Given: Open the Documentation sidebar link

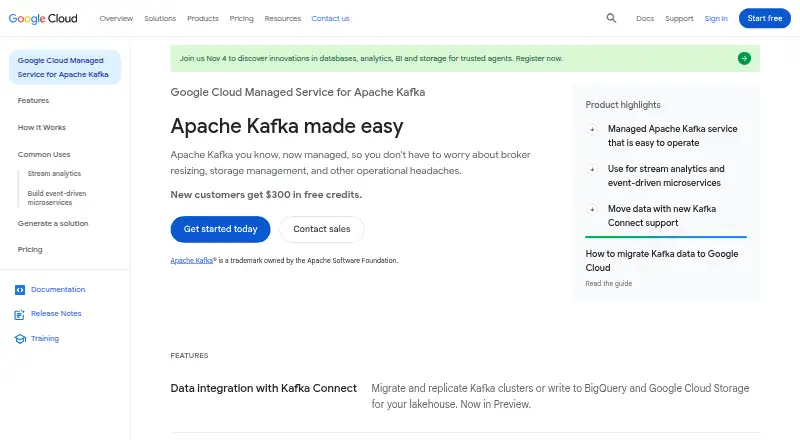Looking at the screenshot, I should tap(58, 289).
